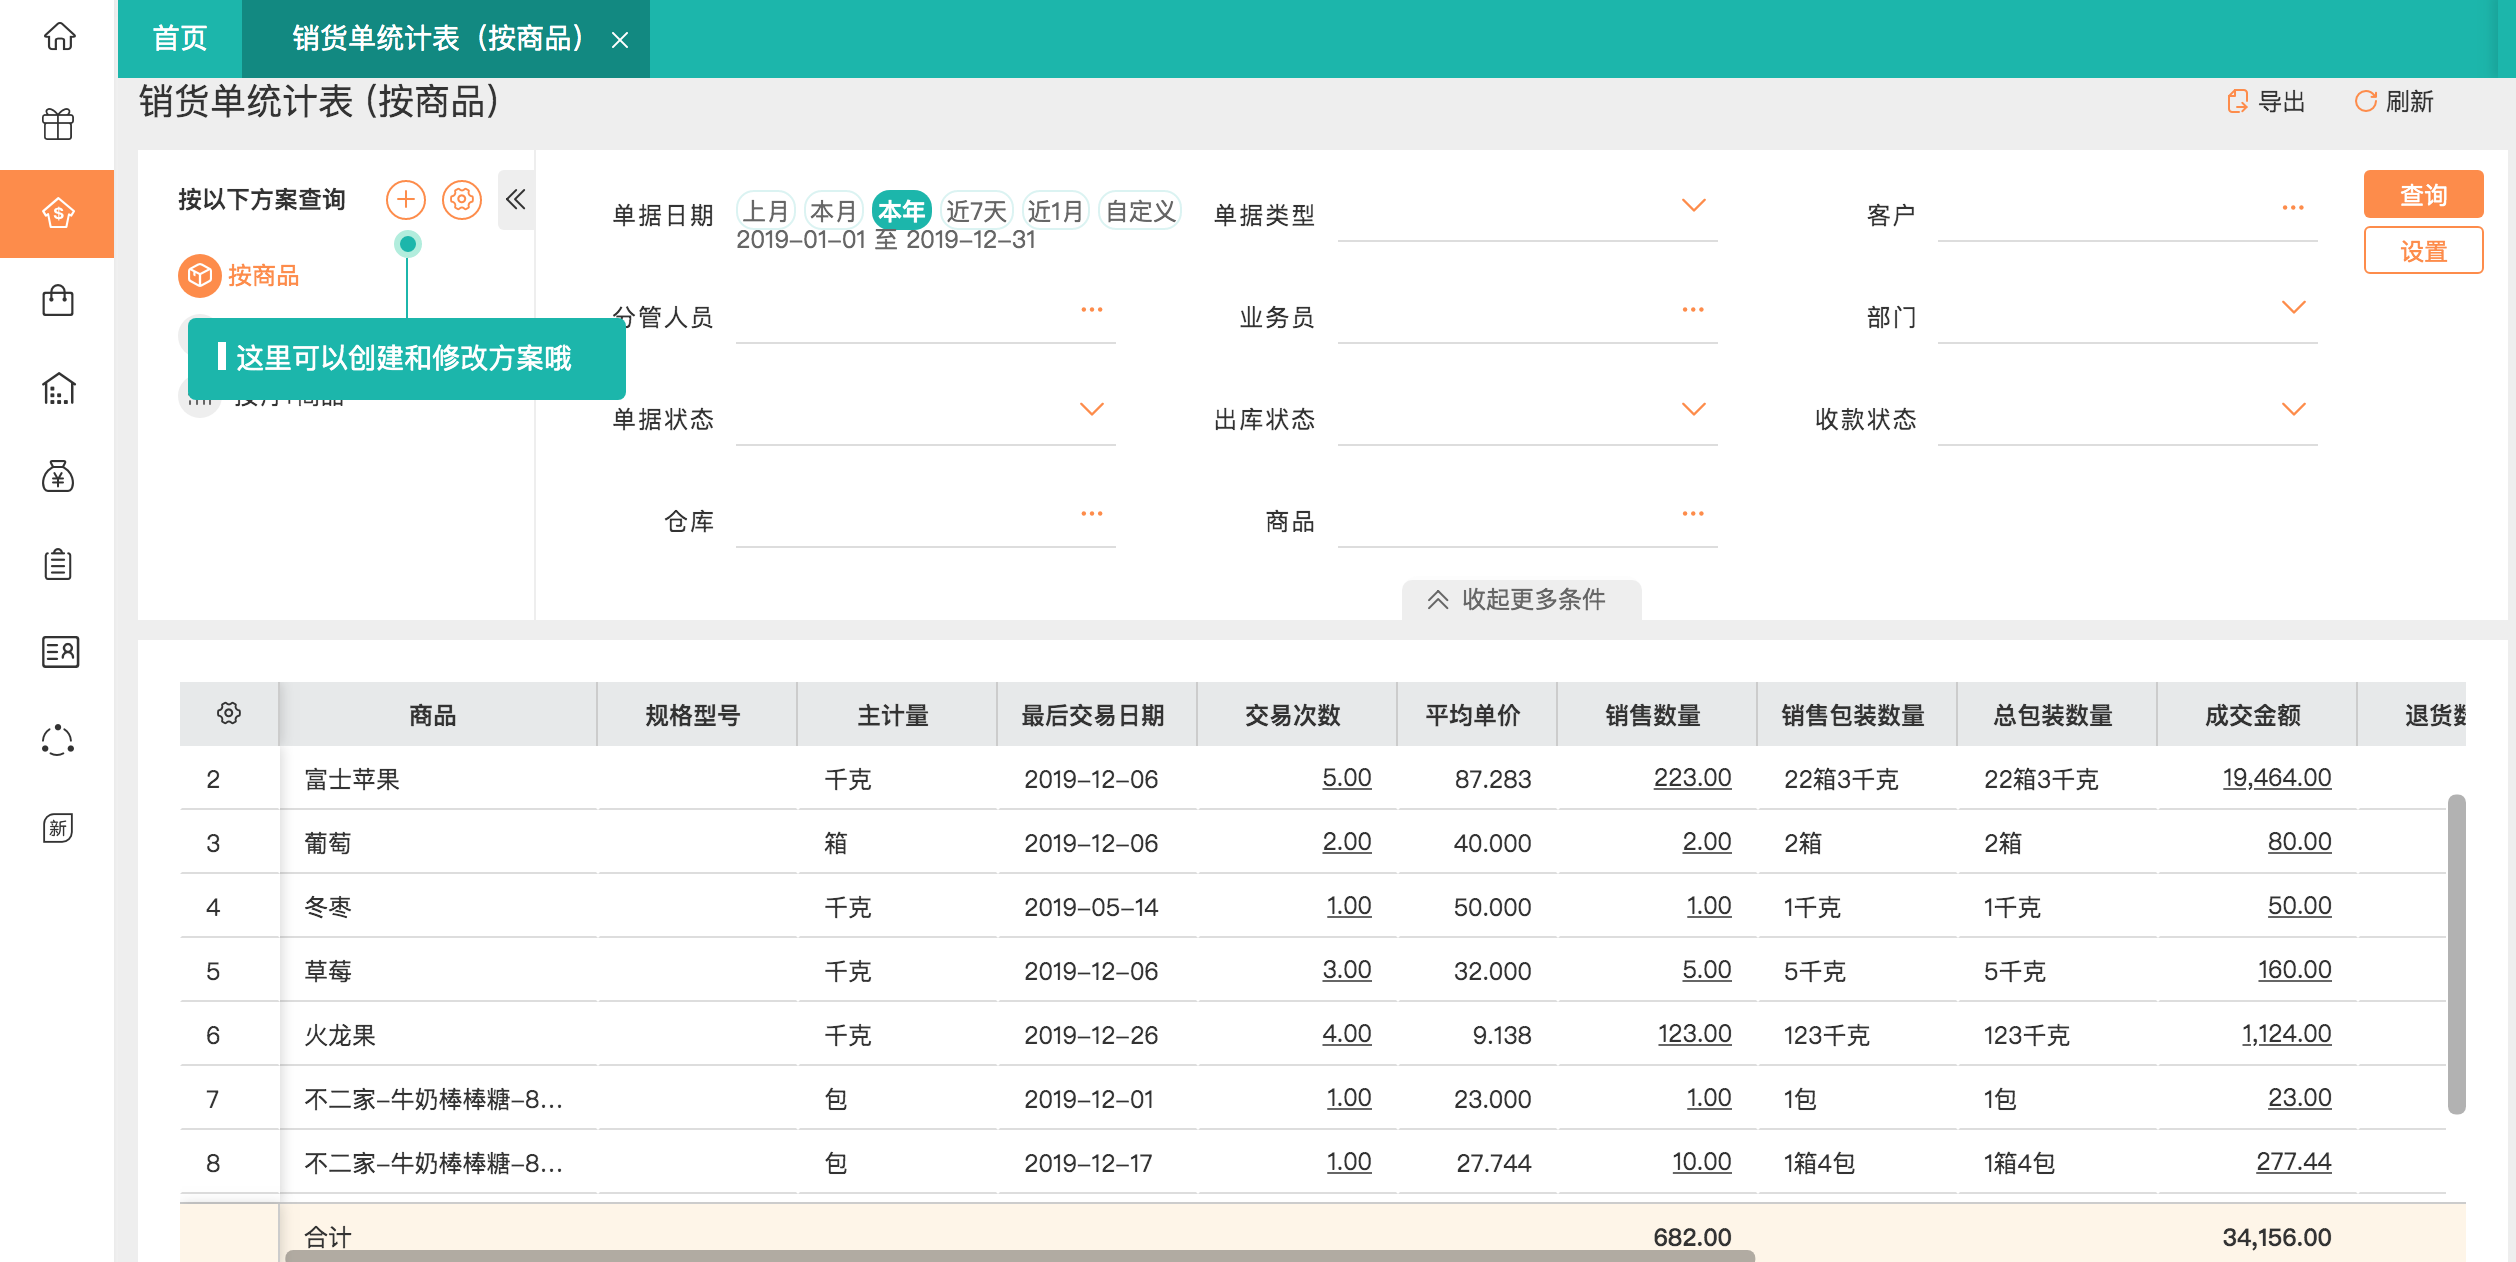Image resolution: width=2516 pixels, height=1262 pixels.
Task: Click the 单据日期 自定义 option
Action: (1137, 211)
